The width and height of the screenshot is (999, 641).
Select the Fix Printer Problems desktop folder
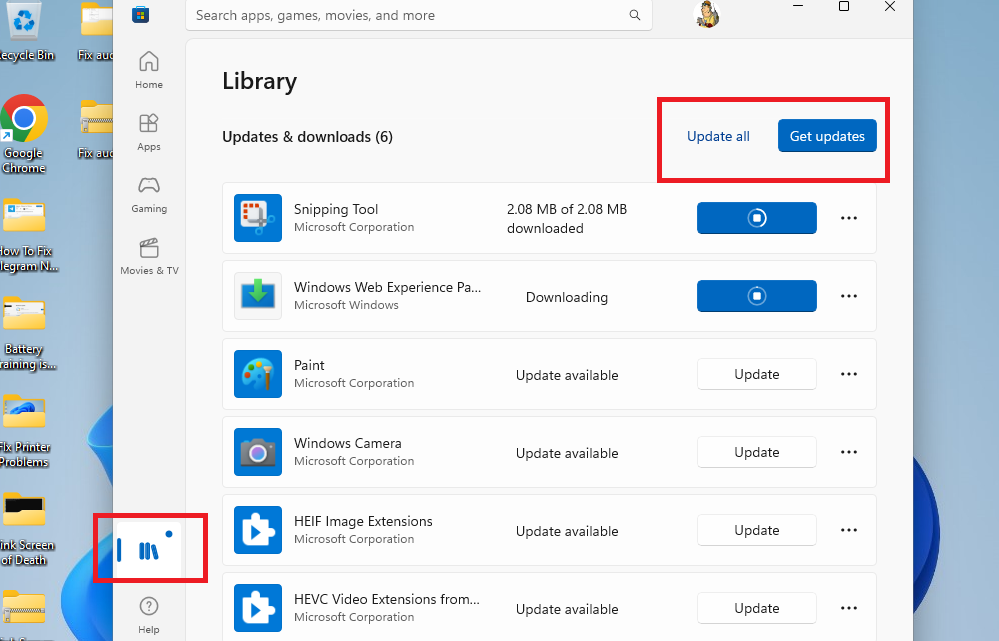(24, 431)
